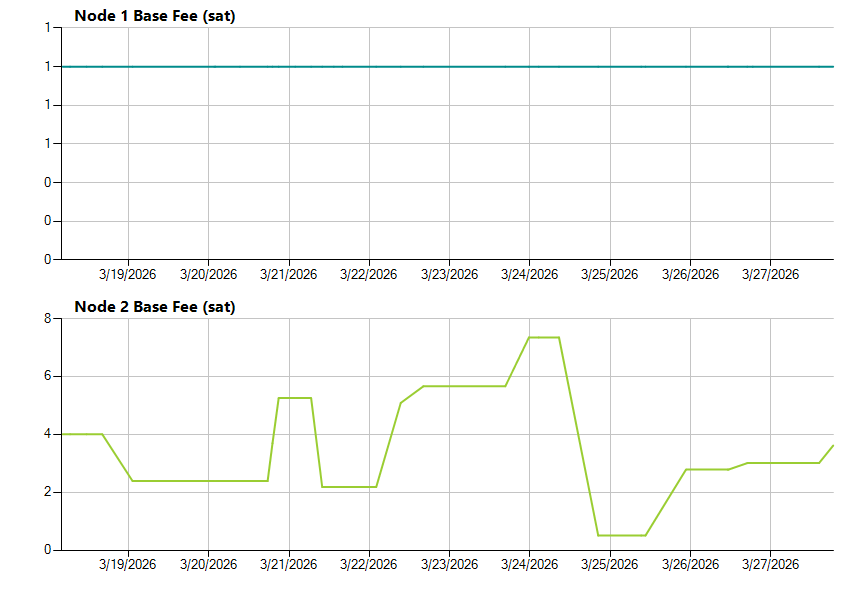Click the Node 2 short spike at 3/21/2026

295,398
